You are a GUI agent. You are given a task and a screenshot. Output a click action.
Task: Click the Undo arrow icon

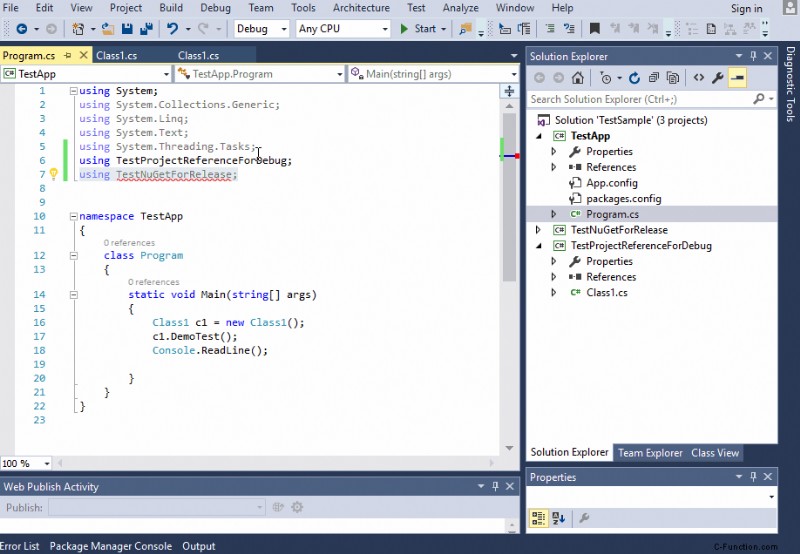pos(173,29)
